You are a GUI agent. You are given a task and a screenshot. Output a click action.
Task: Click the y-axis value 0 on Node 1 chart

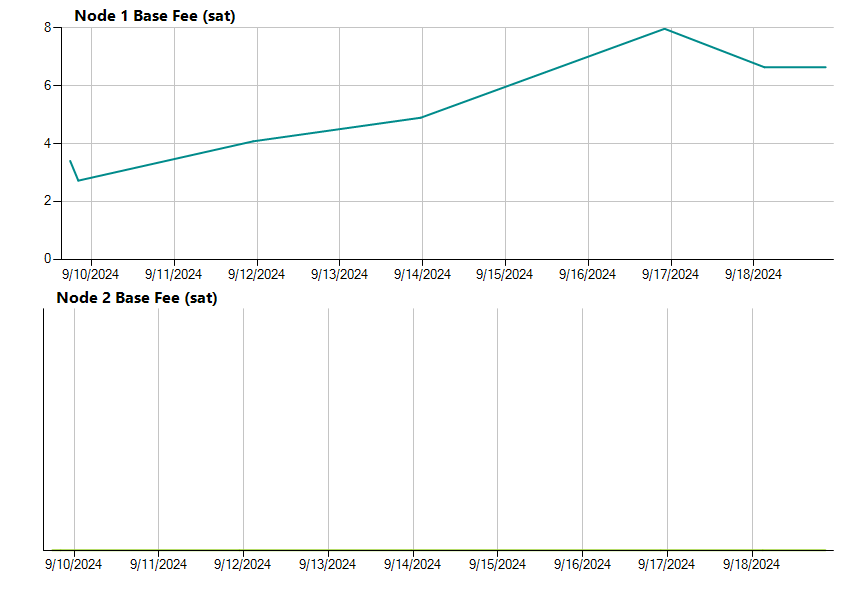pos(47,259)
